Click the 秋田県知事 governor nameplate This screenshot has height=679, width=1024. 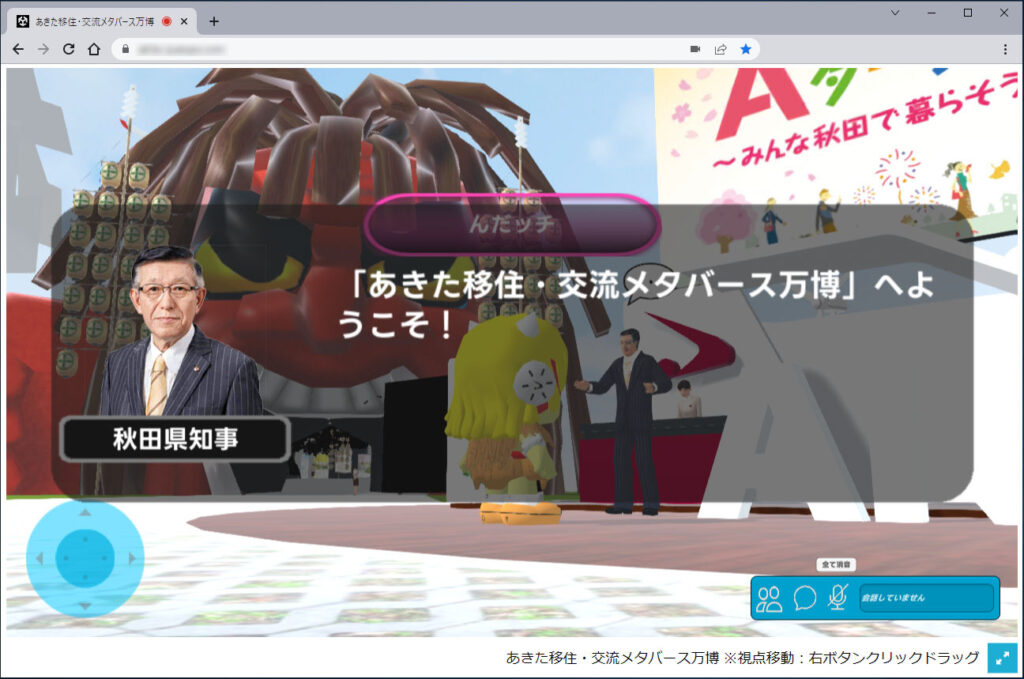coord(174,436)
